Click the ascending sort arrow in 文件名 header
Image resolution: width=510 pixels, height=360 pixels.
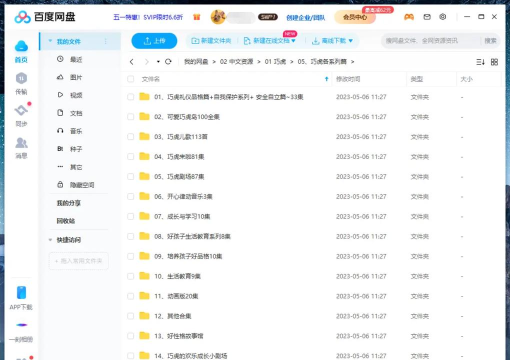[327, 79]
